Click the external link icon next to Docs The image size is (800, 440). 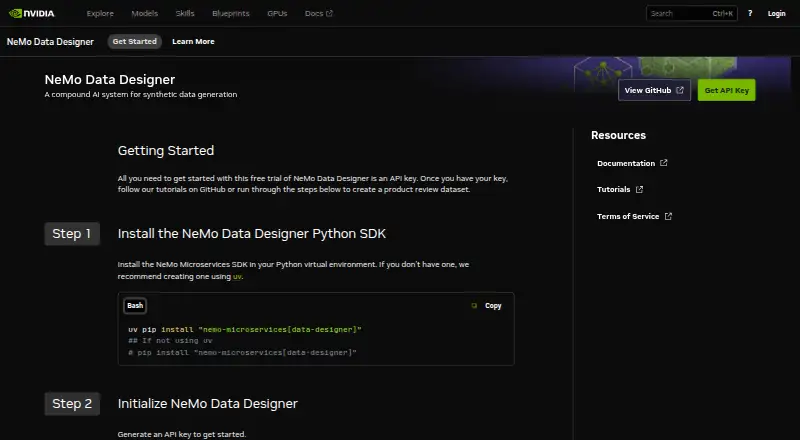[x=329, y=13]
